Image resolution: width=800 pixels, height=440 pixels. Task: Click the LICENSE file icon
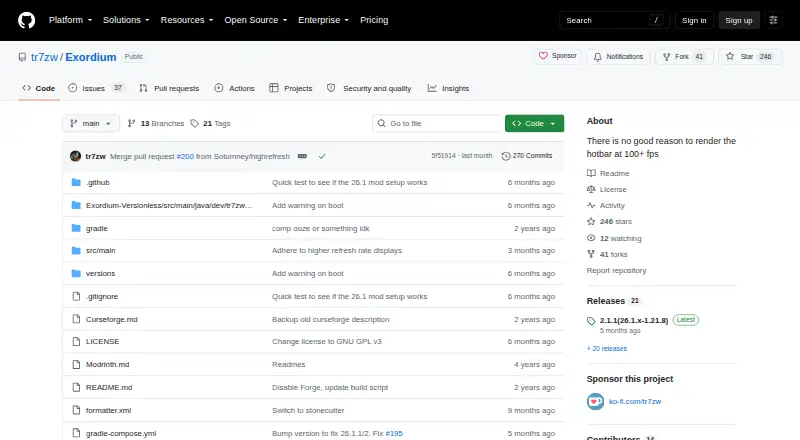76,341
